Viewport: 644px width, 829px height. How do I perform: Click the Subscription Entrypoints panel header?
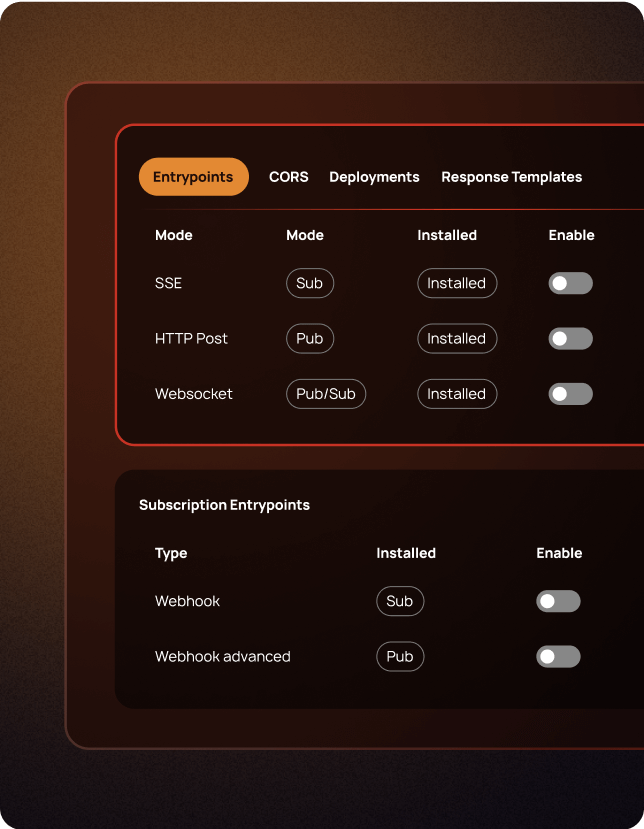pos(226,505)
